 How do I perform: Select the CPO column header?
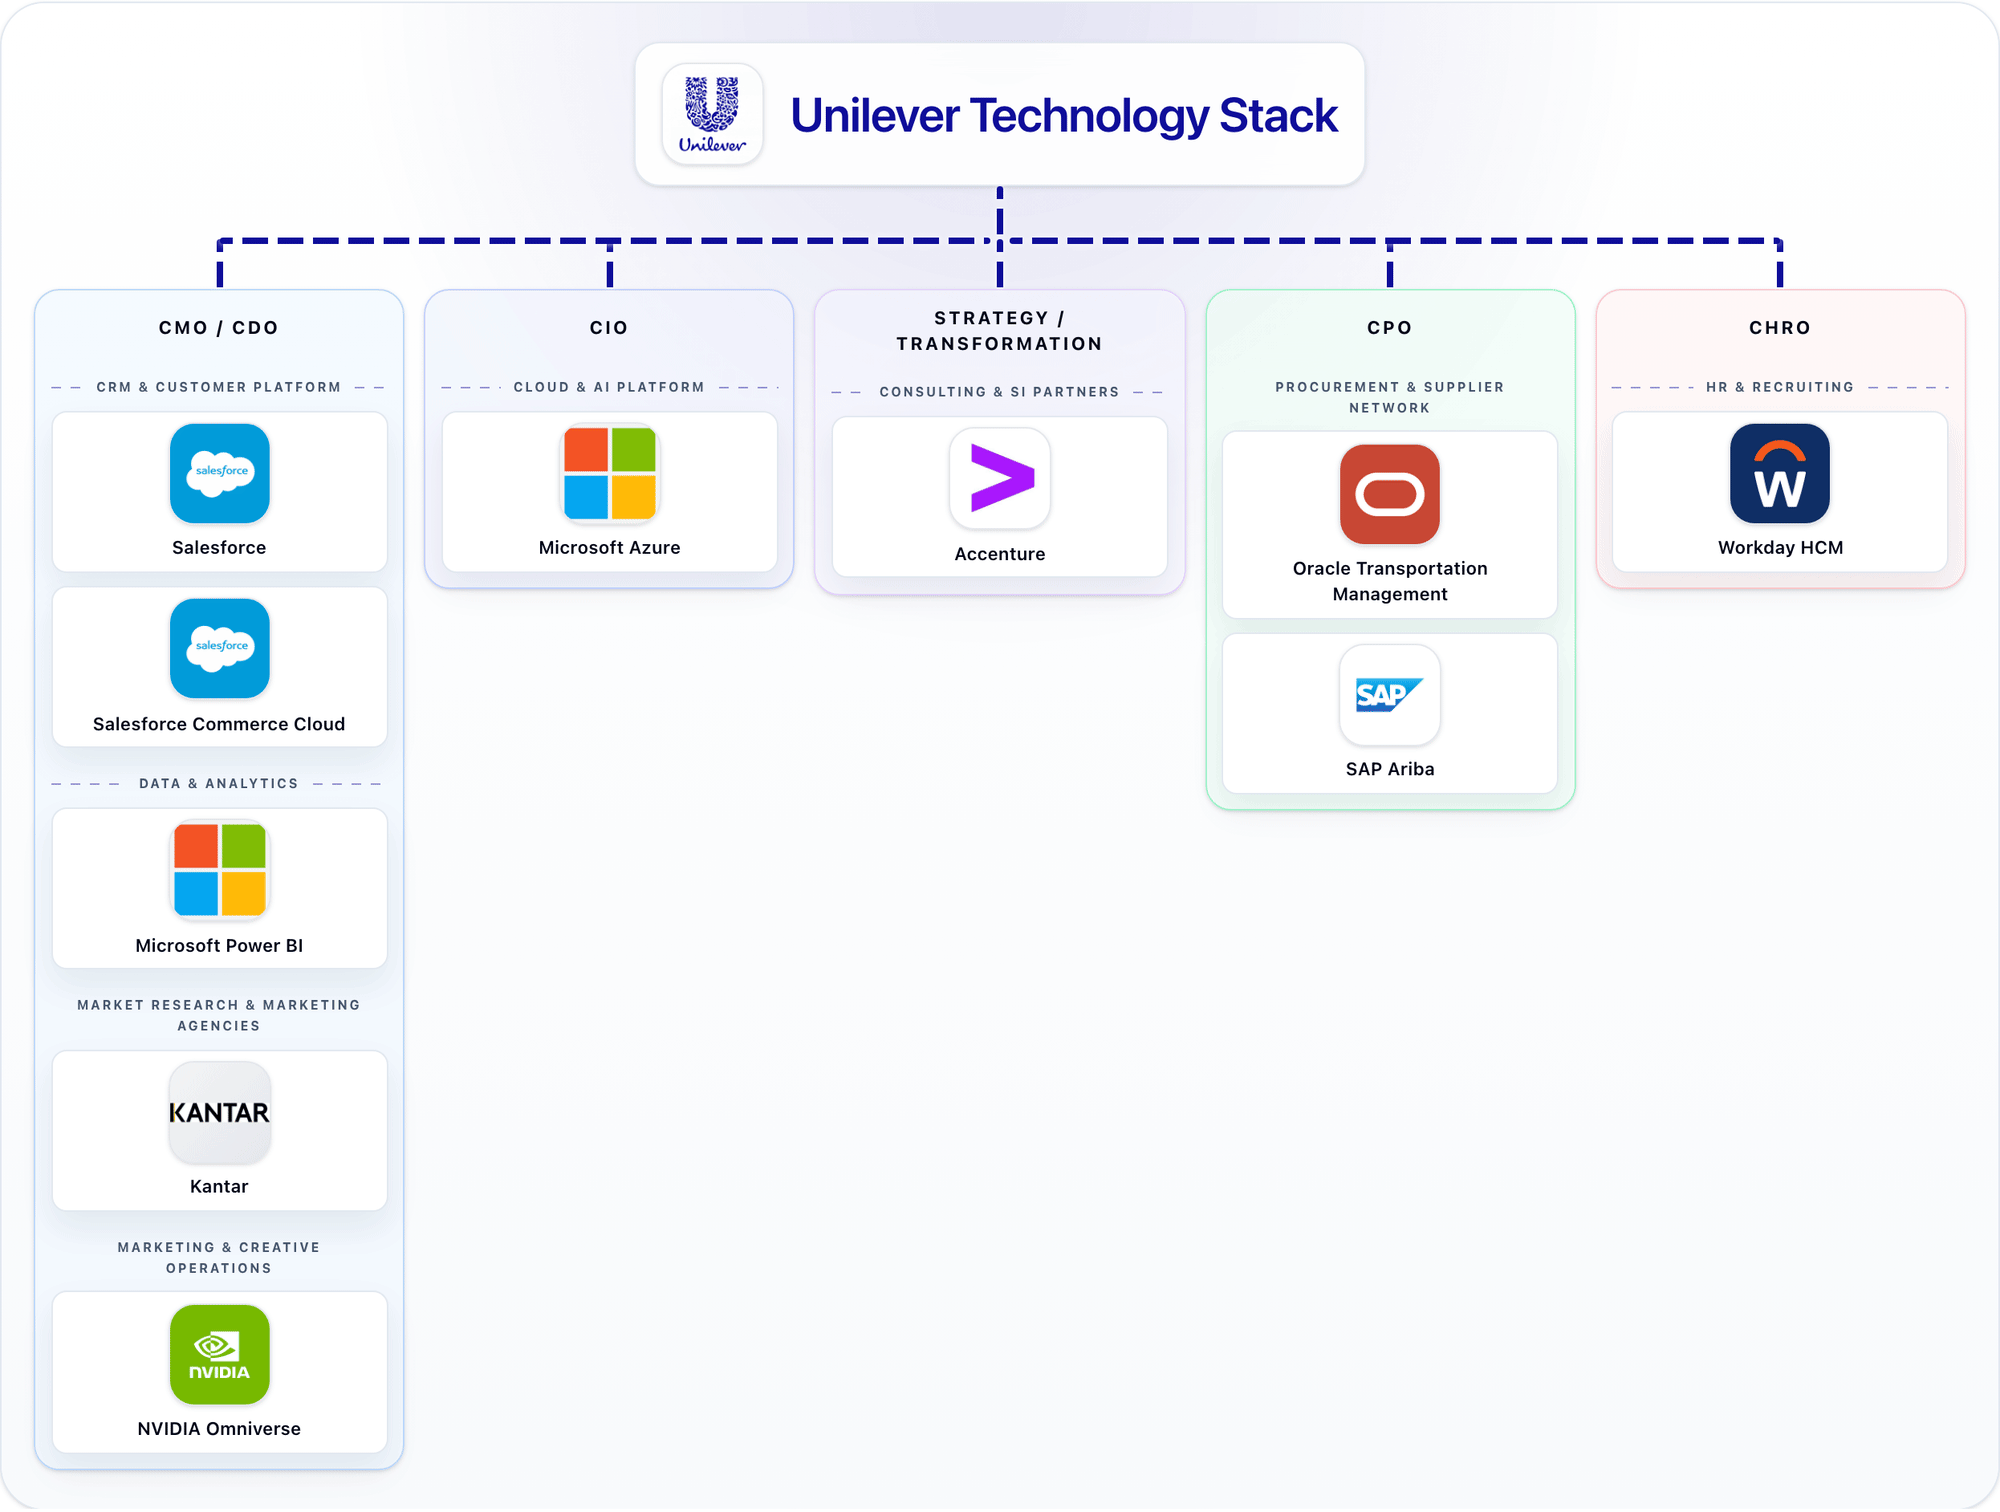tap(1390, 328)
